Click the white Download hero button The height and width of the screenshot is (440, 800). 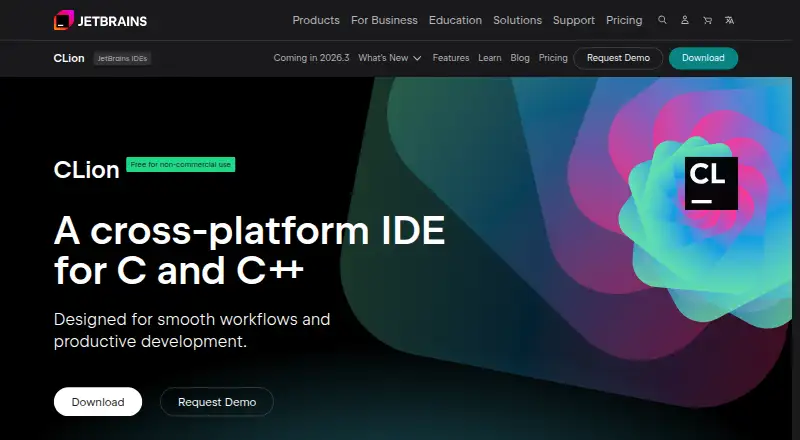(x=98, y=402)
